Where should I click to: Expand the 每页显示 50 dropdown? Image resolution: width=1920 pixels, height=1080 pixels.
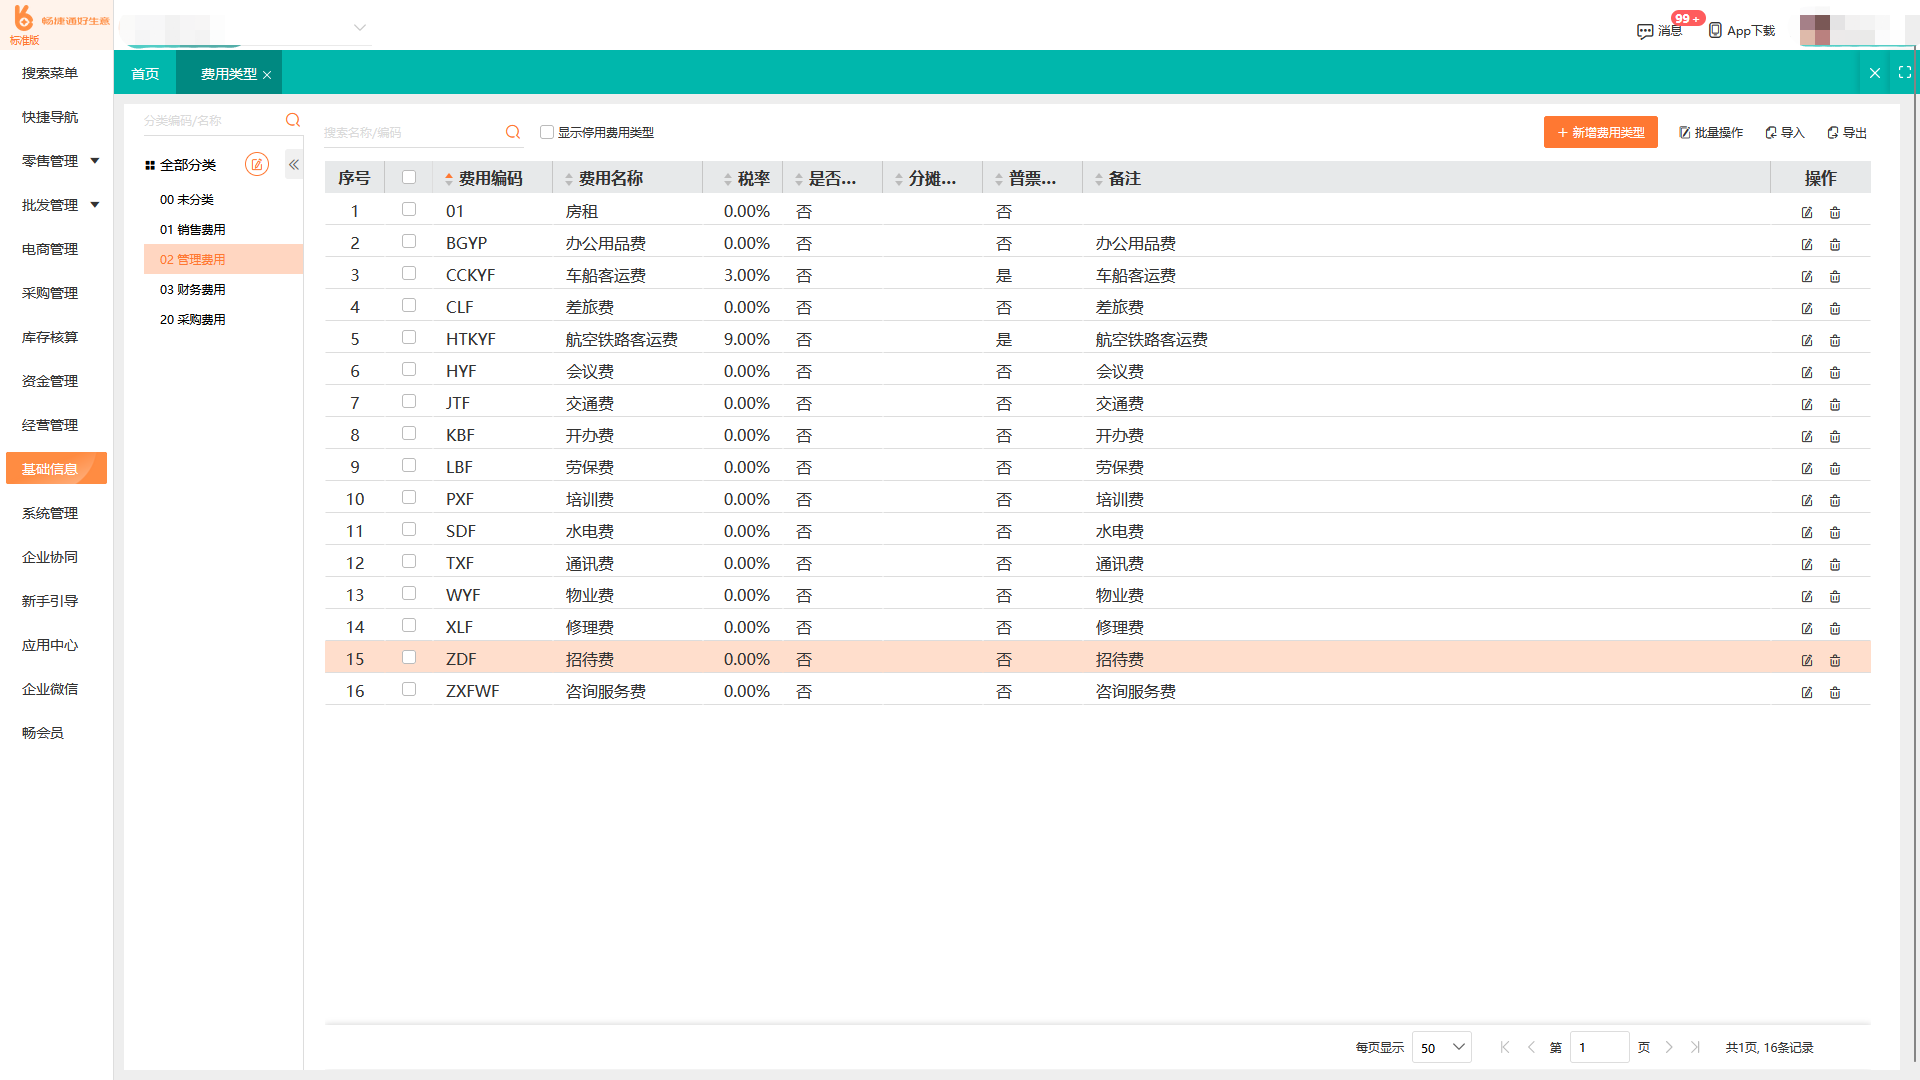[x=1440, y=1047]
